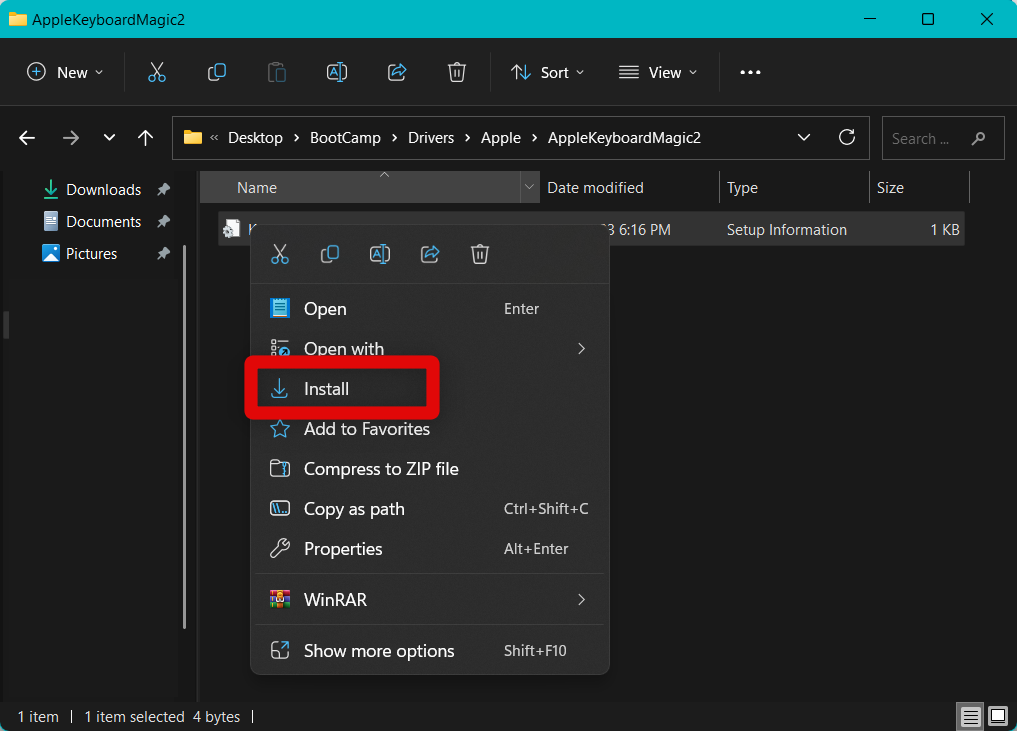Maximize the AppleKeyboardMagic2 window
The image size is (1017, 731).
[928, 19]
